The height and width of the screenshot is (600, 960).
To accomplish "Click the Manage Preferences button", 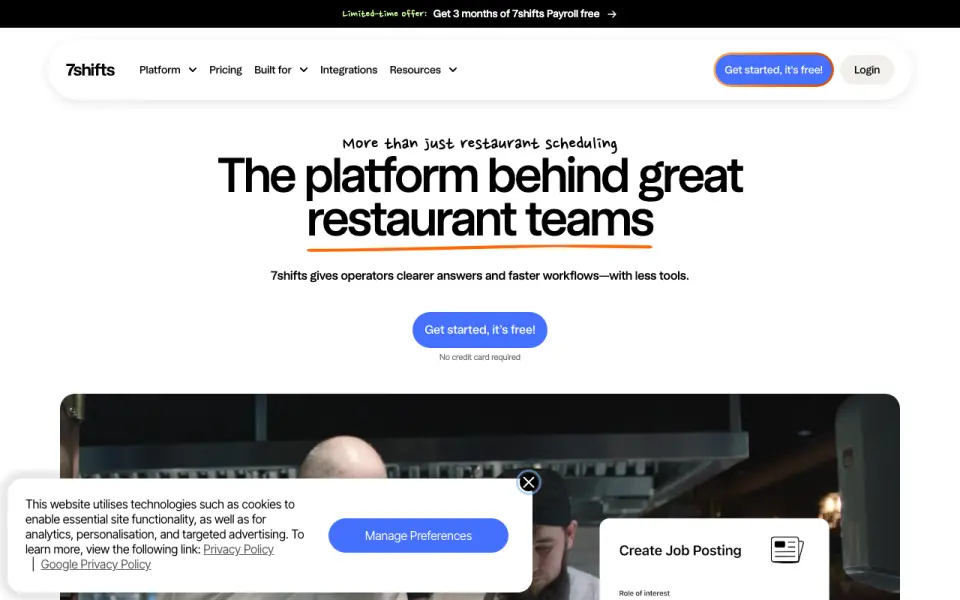I will coord(418,536).
